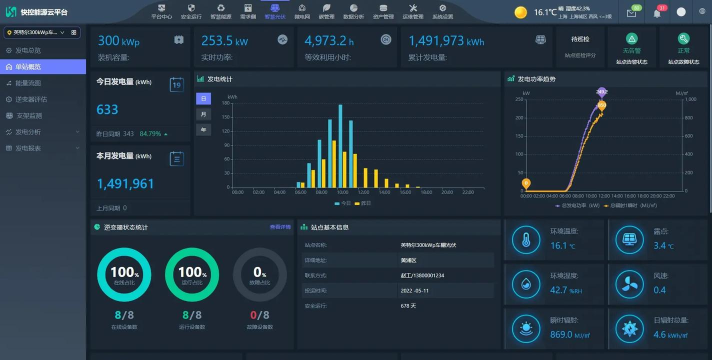Screen dimensions: 712x360
Task: Open 逆变器评估 in the sidebar
Action: click(43, 99)
